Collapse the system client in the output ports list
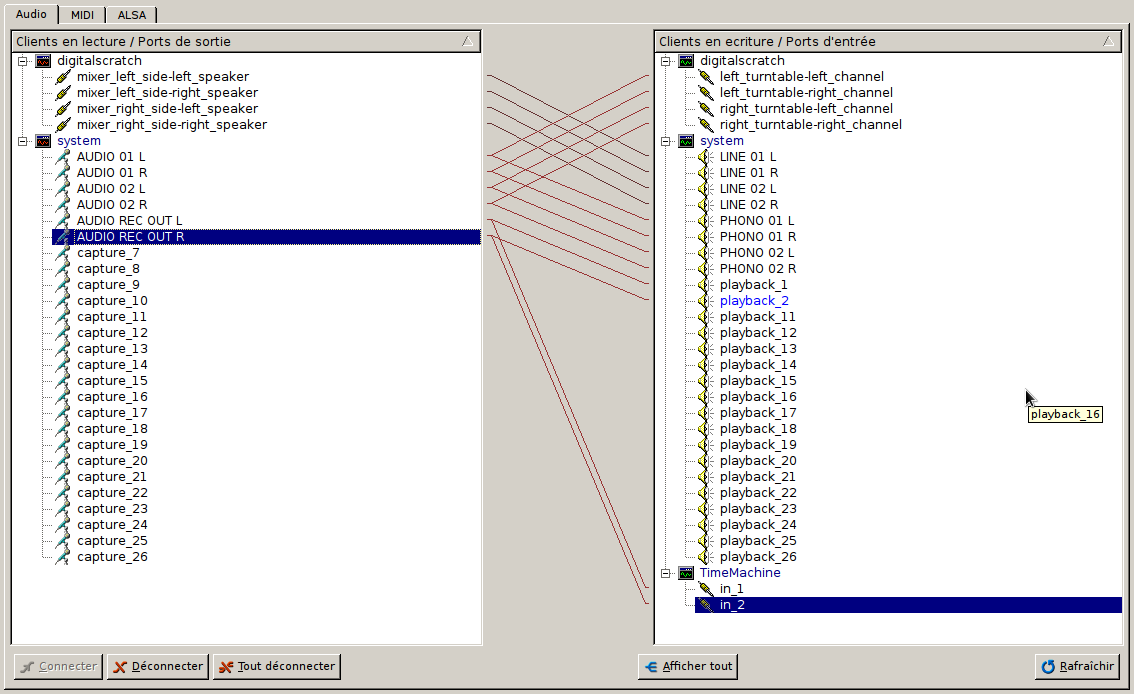 click(23, 141)
